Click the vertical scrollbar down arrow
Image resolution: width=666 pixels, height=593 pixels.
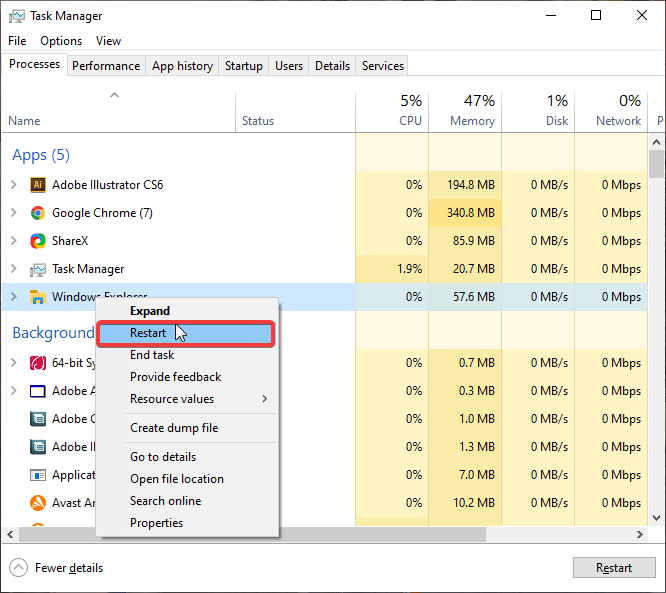click(x=657, y=518)
